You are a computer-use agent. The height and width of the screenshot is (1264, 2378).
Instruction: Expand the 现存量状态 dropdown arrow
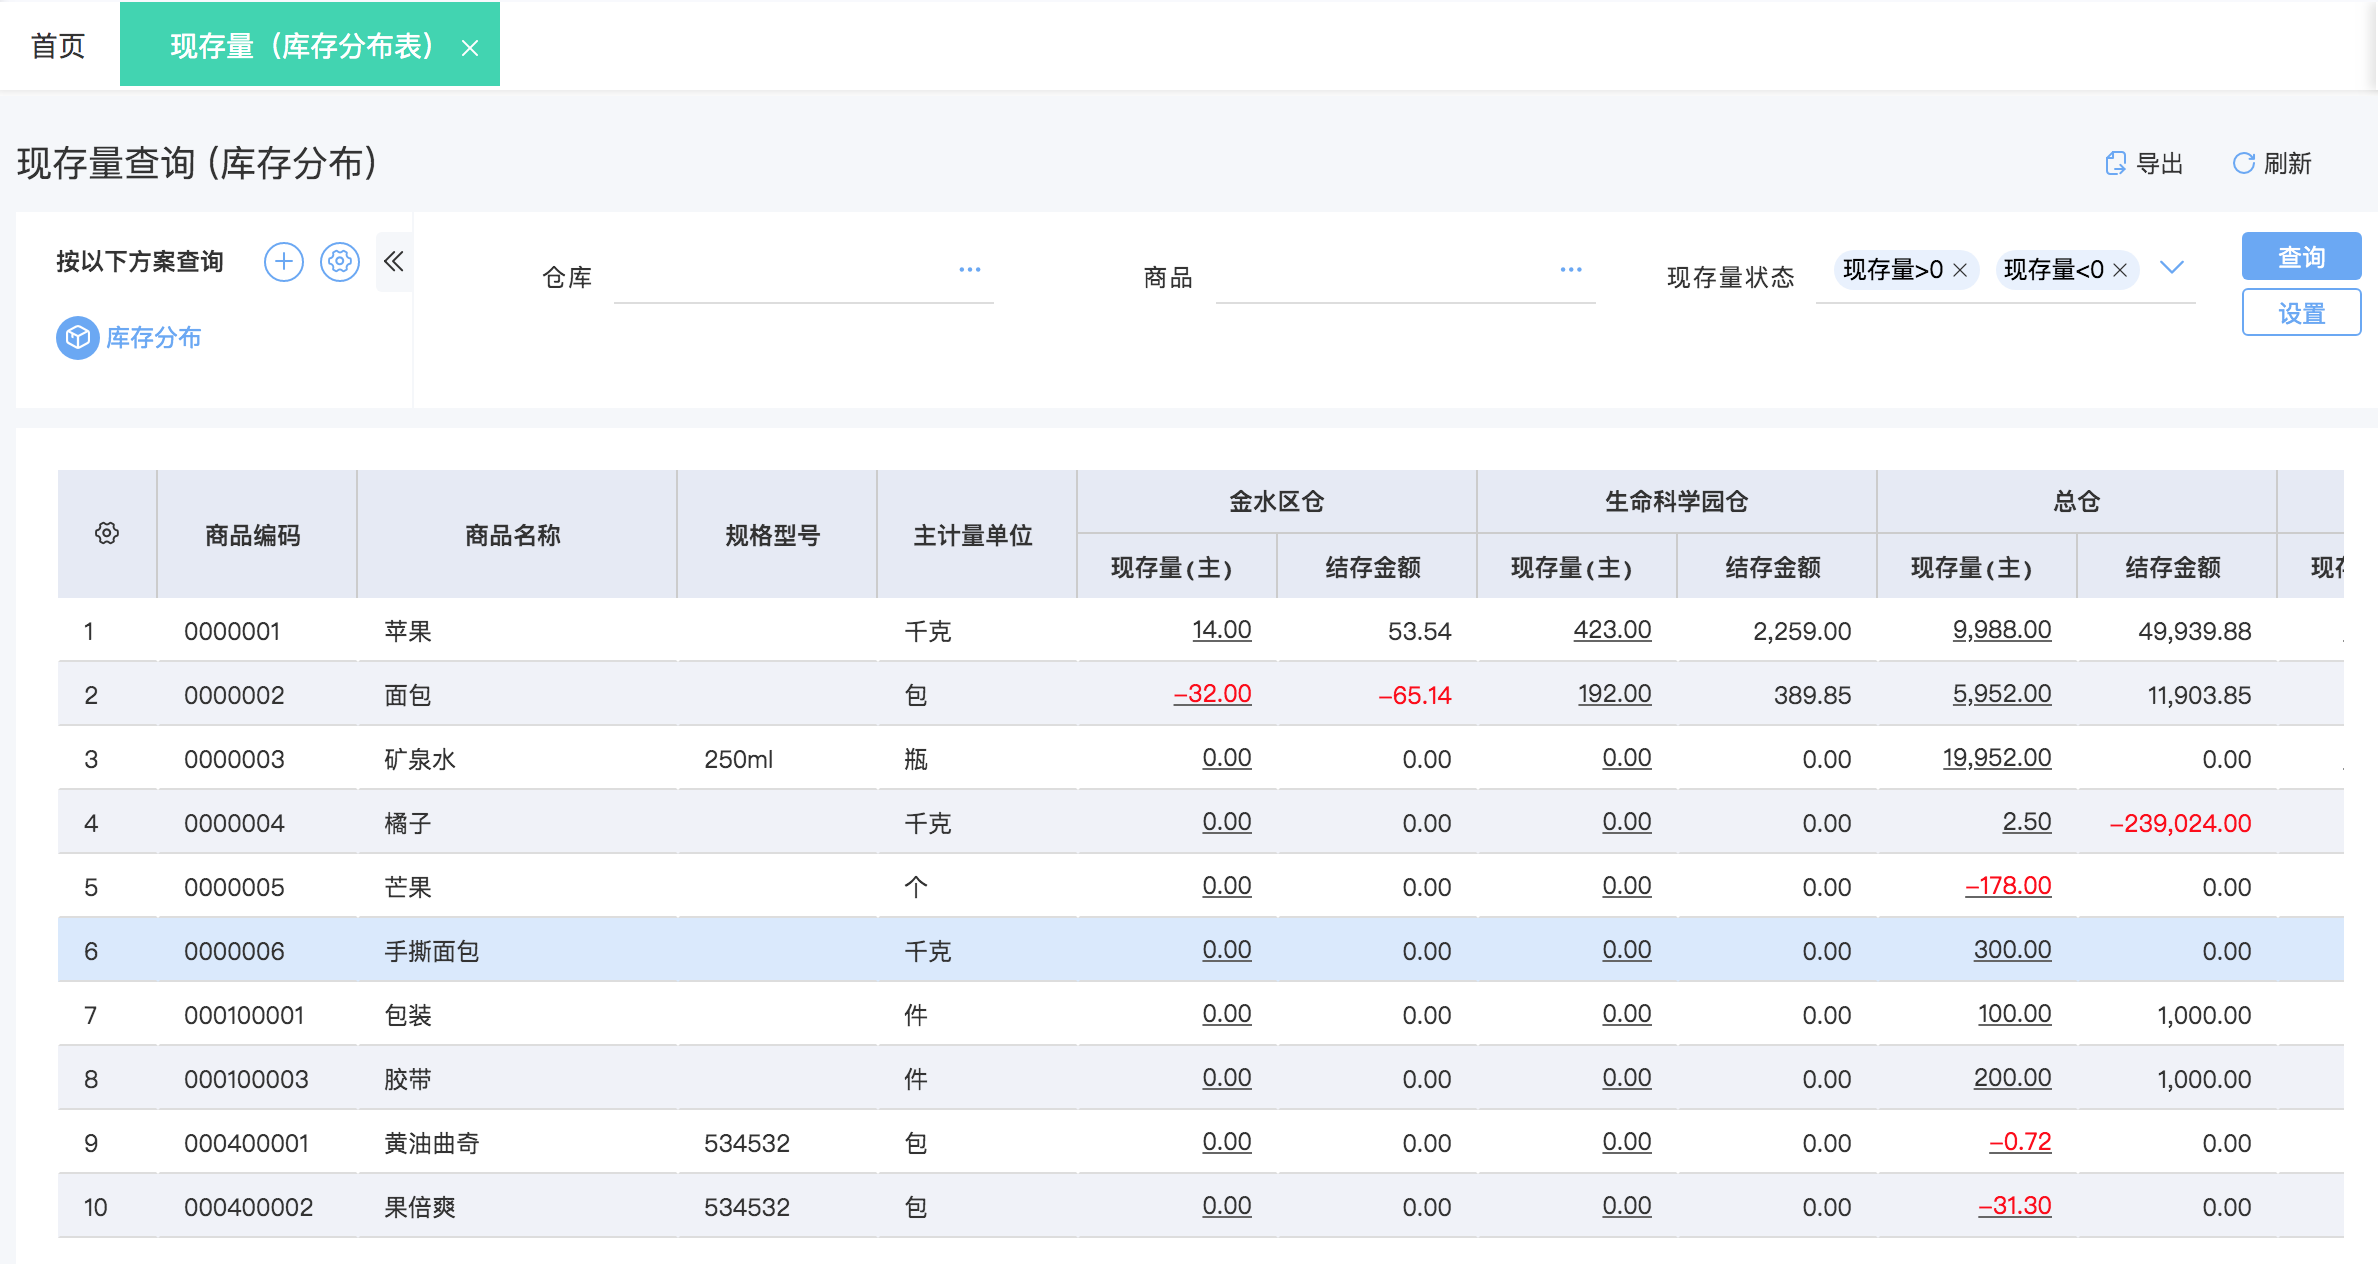click(x=2177, y=269)
